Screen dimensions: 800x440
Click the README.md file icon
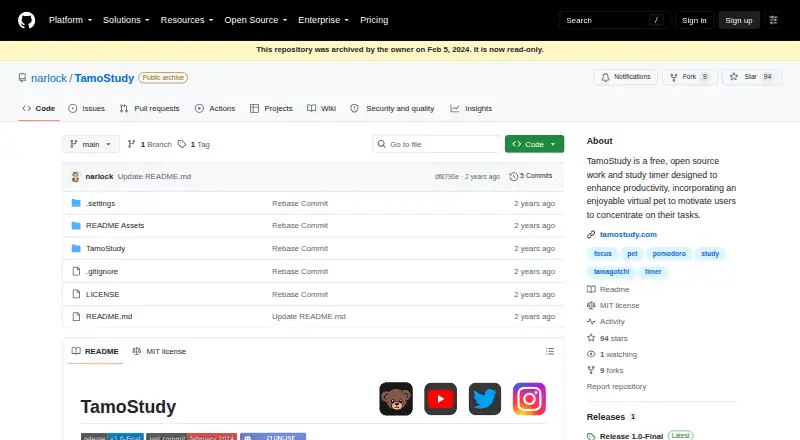pos(76,316)
